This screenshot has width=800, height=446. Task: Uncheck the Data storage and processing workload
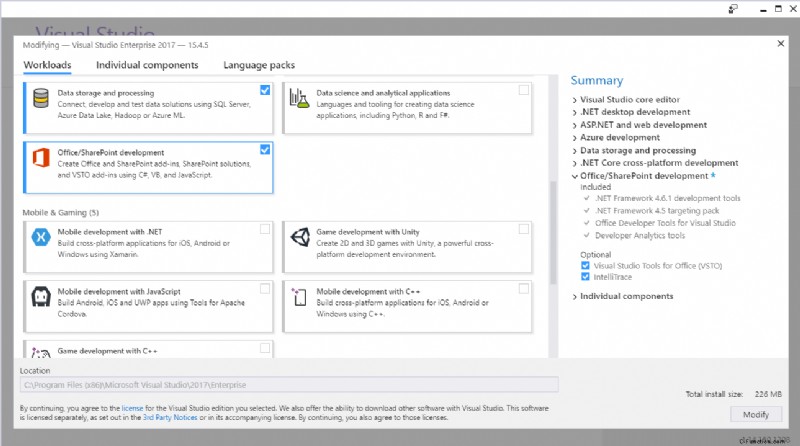(265, 90)
